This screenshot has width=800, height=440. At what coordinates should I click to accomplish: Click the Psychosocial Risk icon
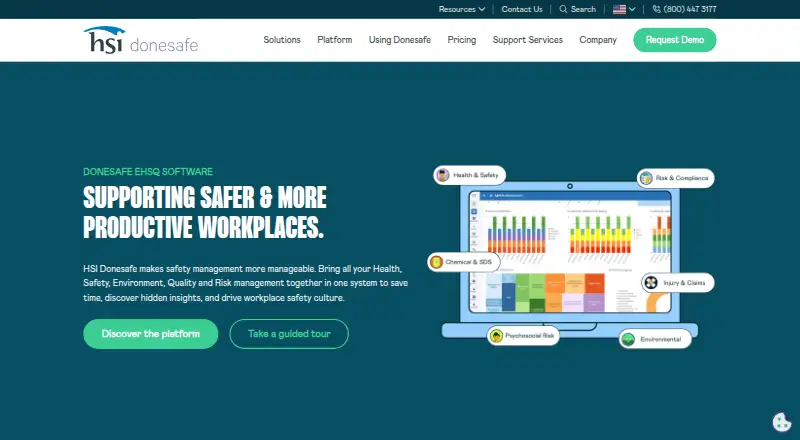click(496, 336)
